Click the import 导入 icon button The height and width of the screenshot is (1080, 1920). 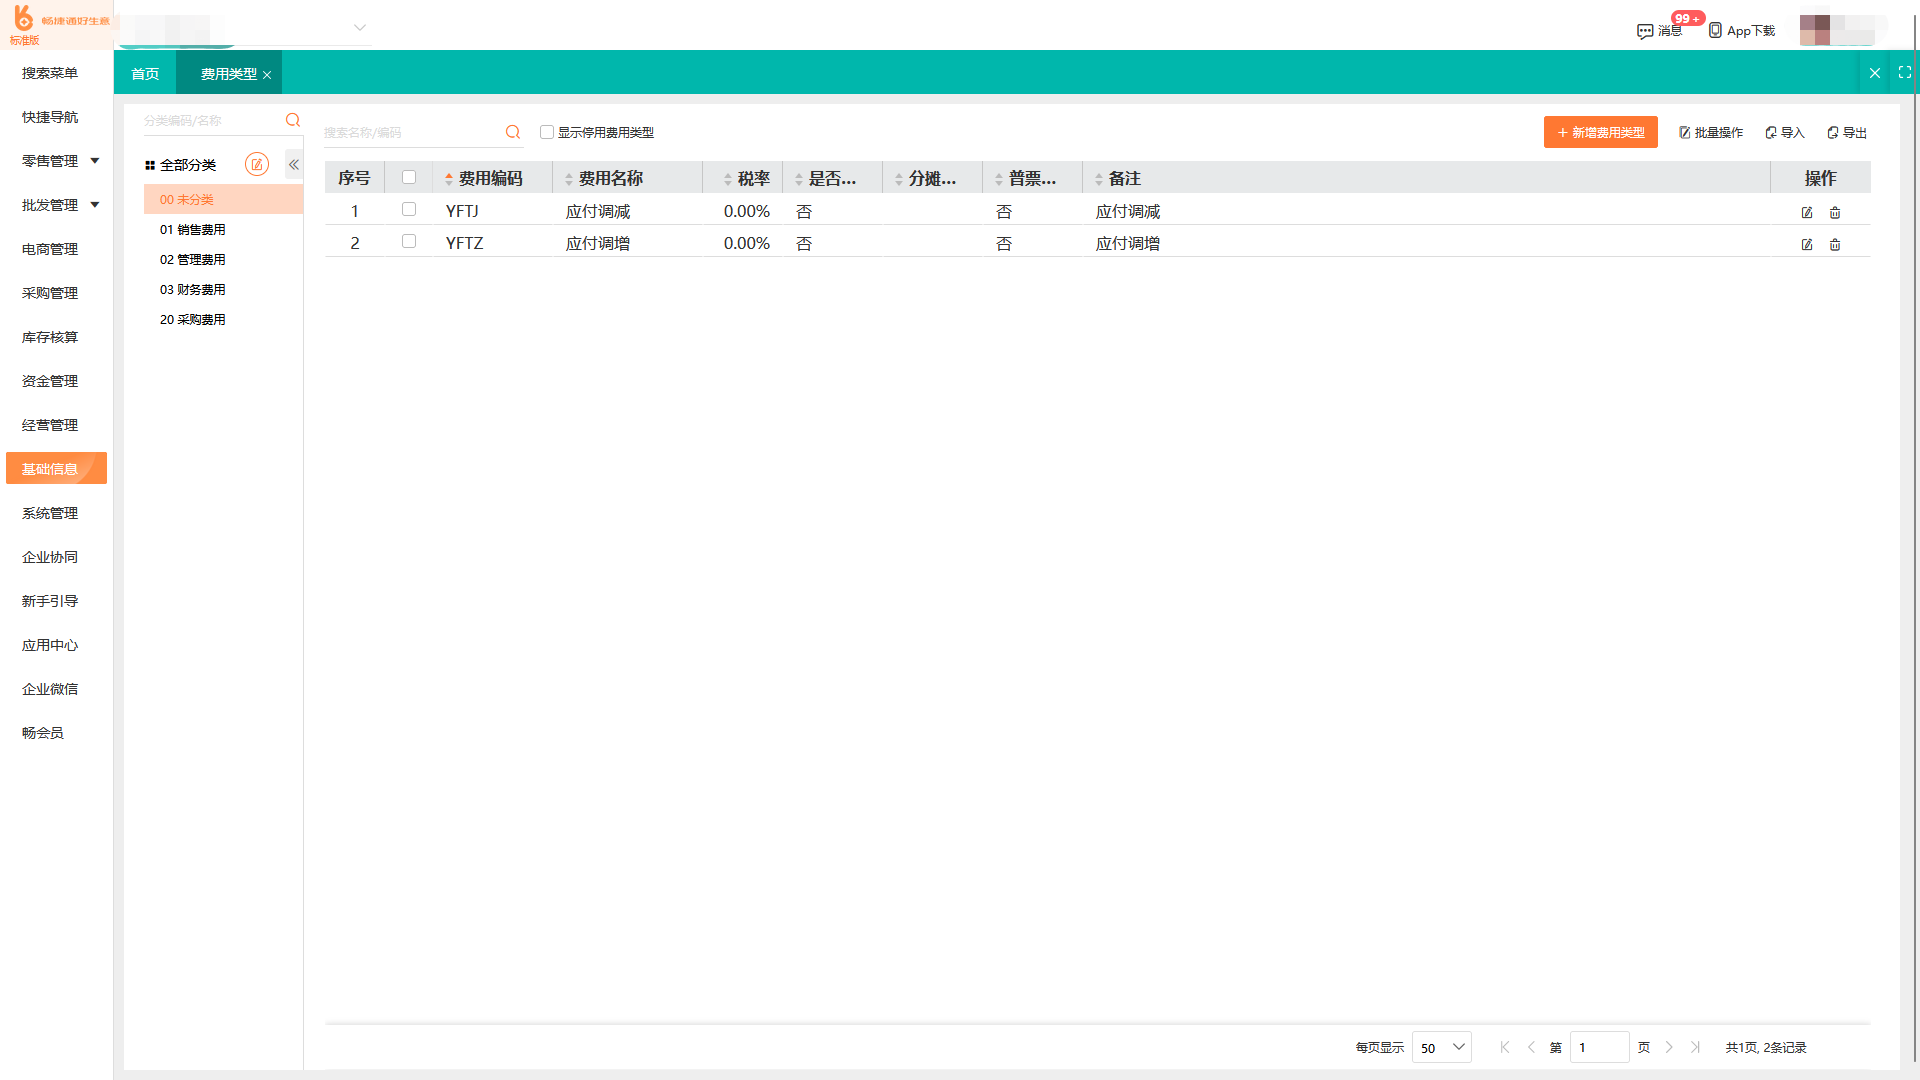tap(1785, 131)
